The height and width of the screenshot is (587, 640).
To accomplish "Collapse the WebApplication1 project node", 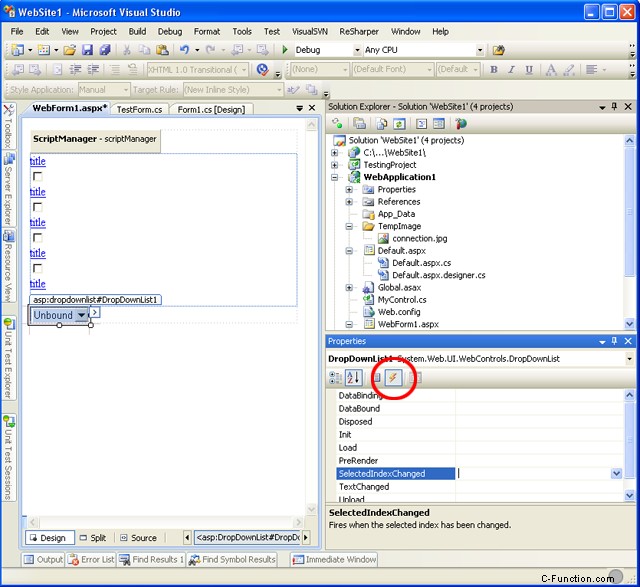I will pyautogui.click(x=335, y=177).
